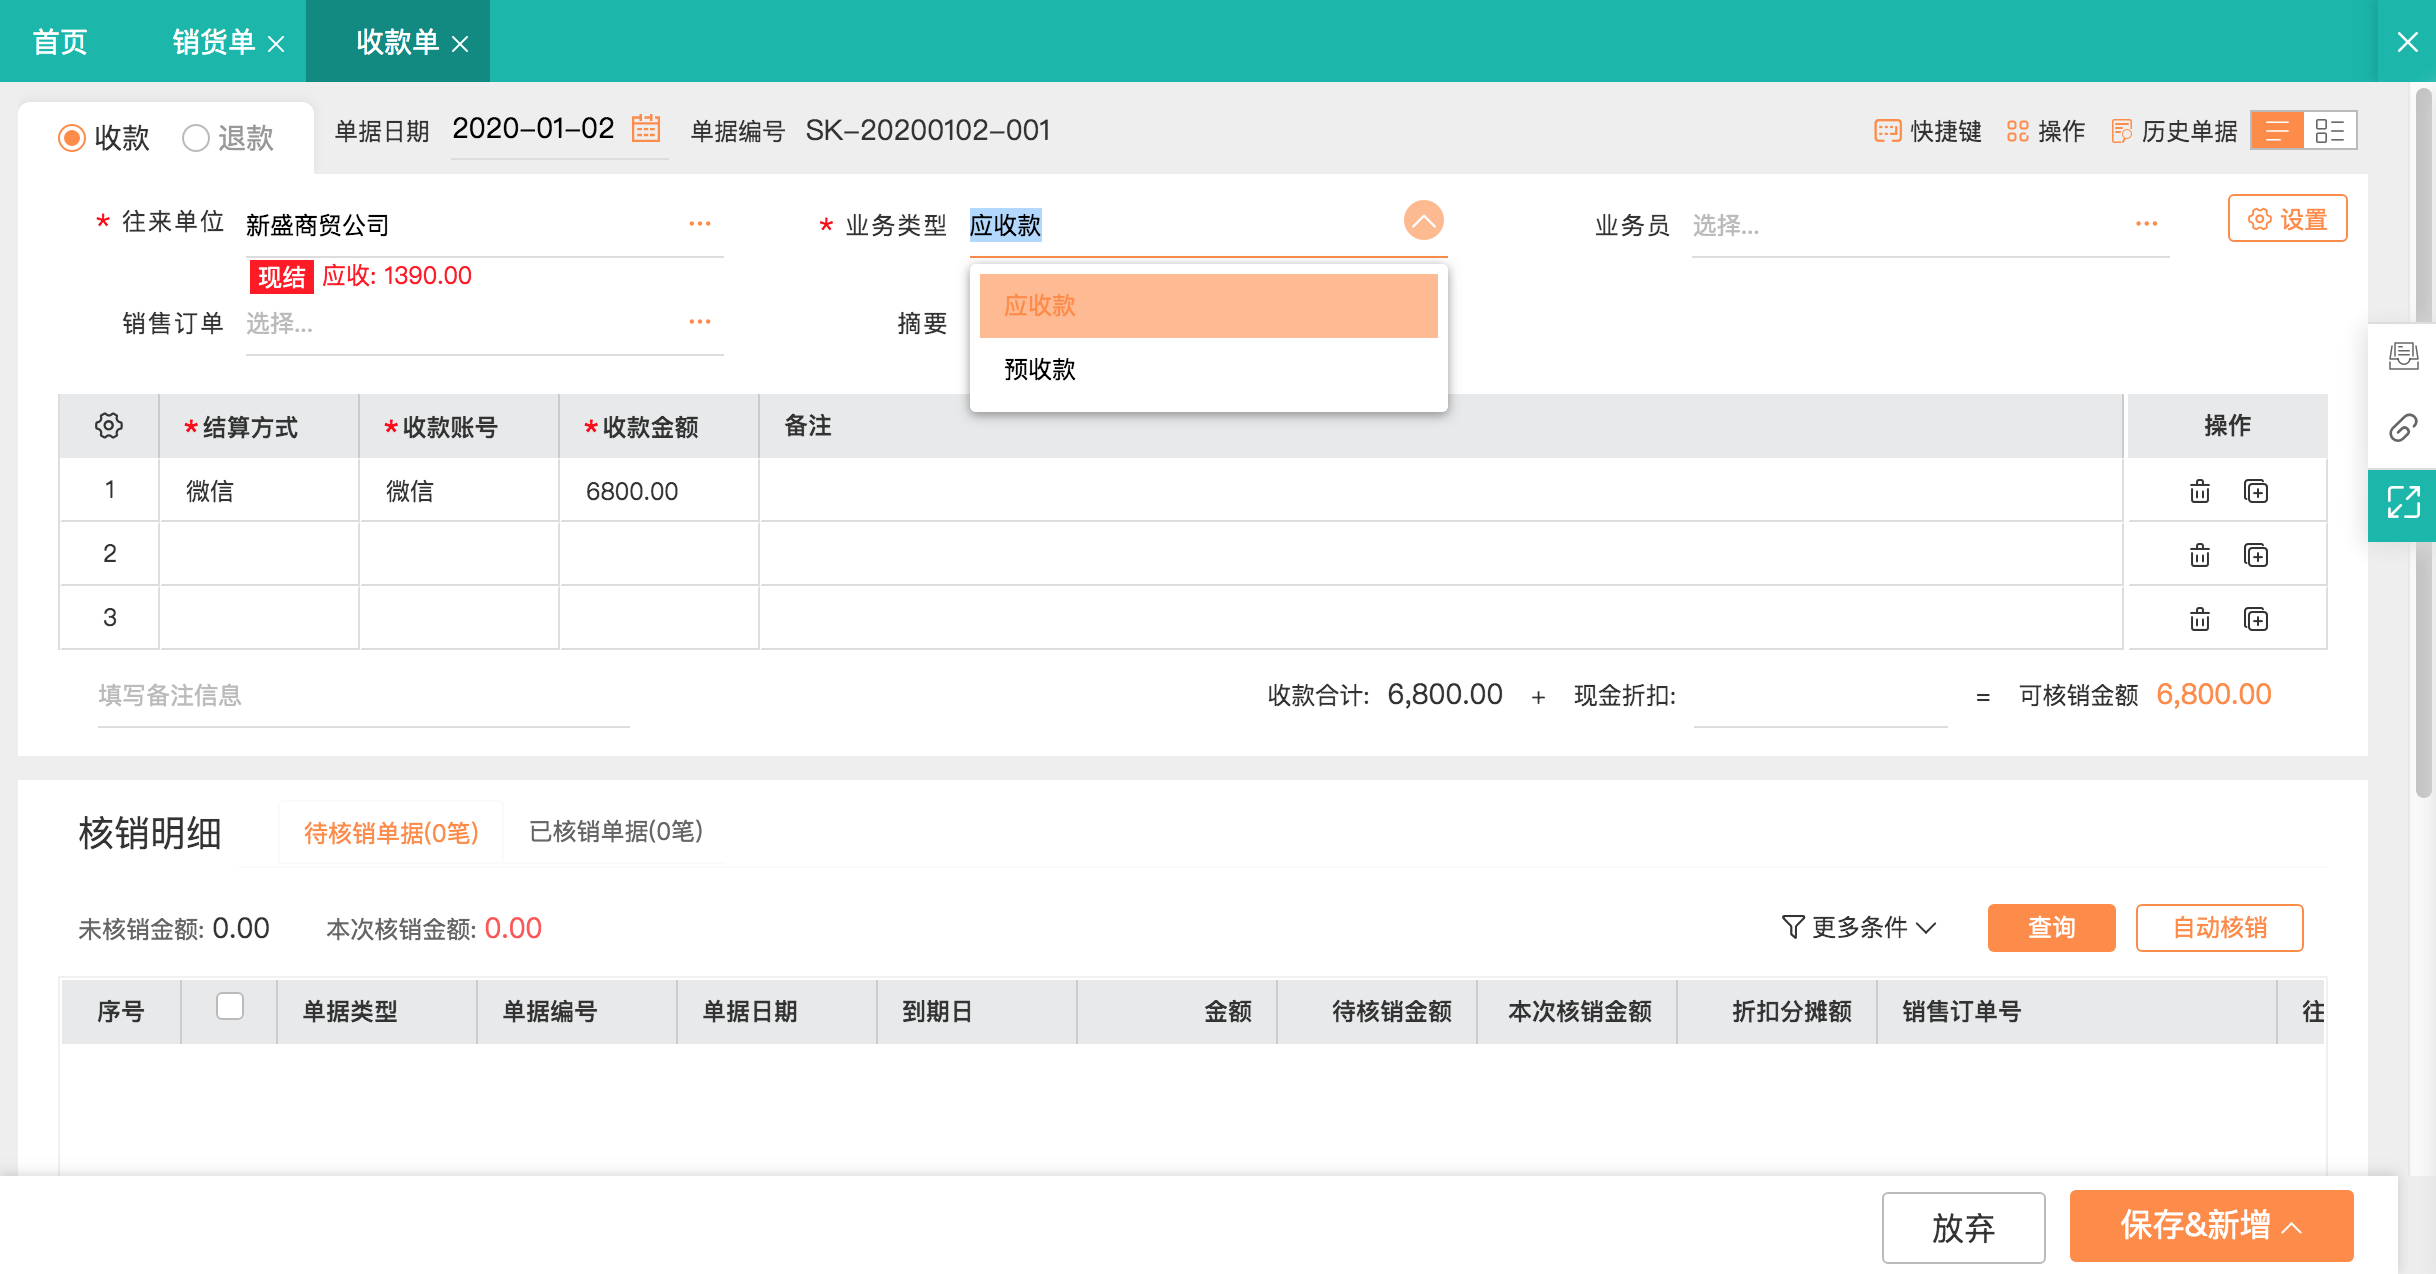Click 应收款 highlighted dropdown option

pos(1210,306)
